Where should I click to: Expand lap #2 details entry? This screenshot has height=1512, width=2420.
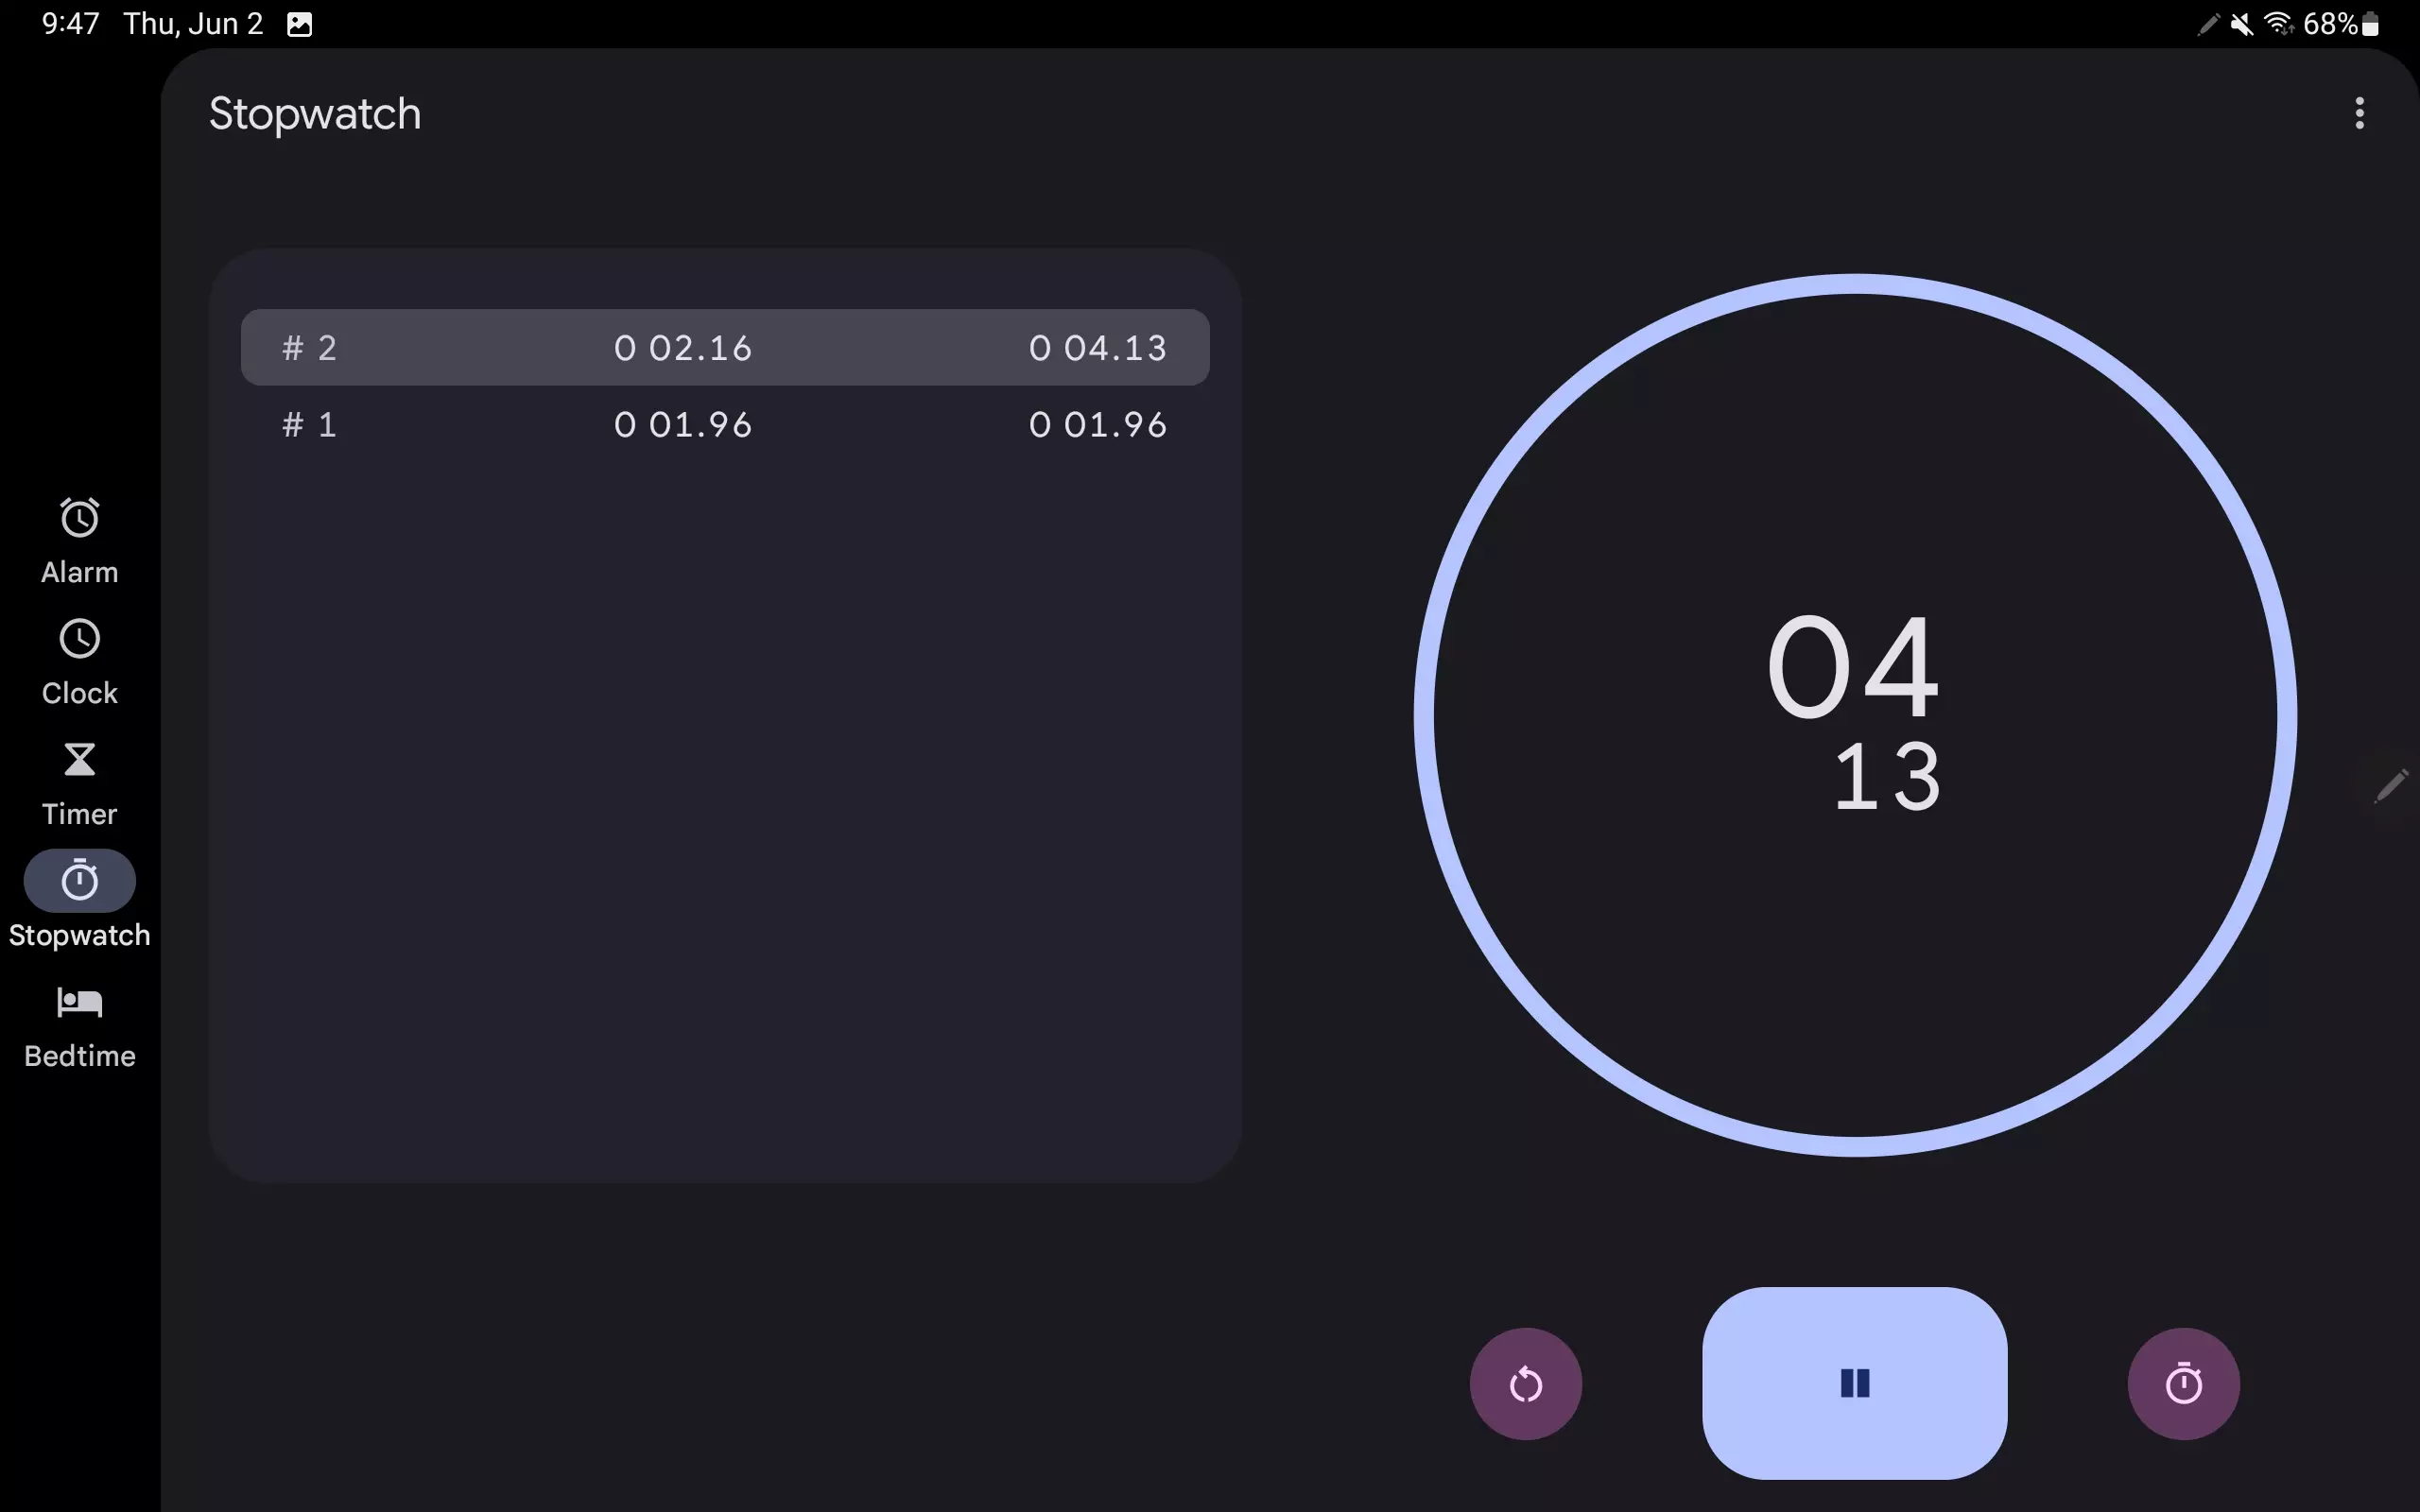click(x=723, y=347)
